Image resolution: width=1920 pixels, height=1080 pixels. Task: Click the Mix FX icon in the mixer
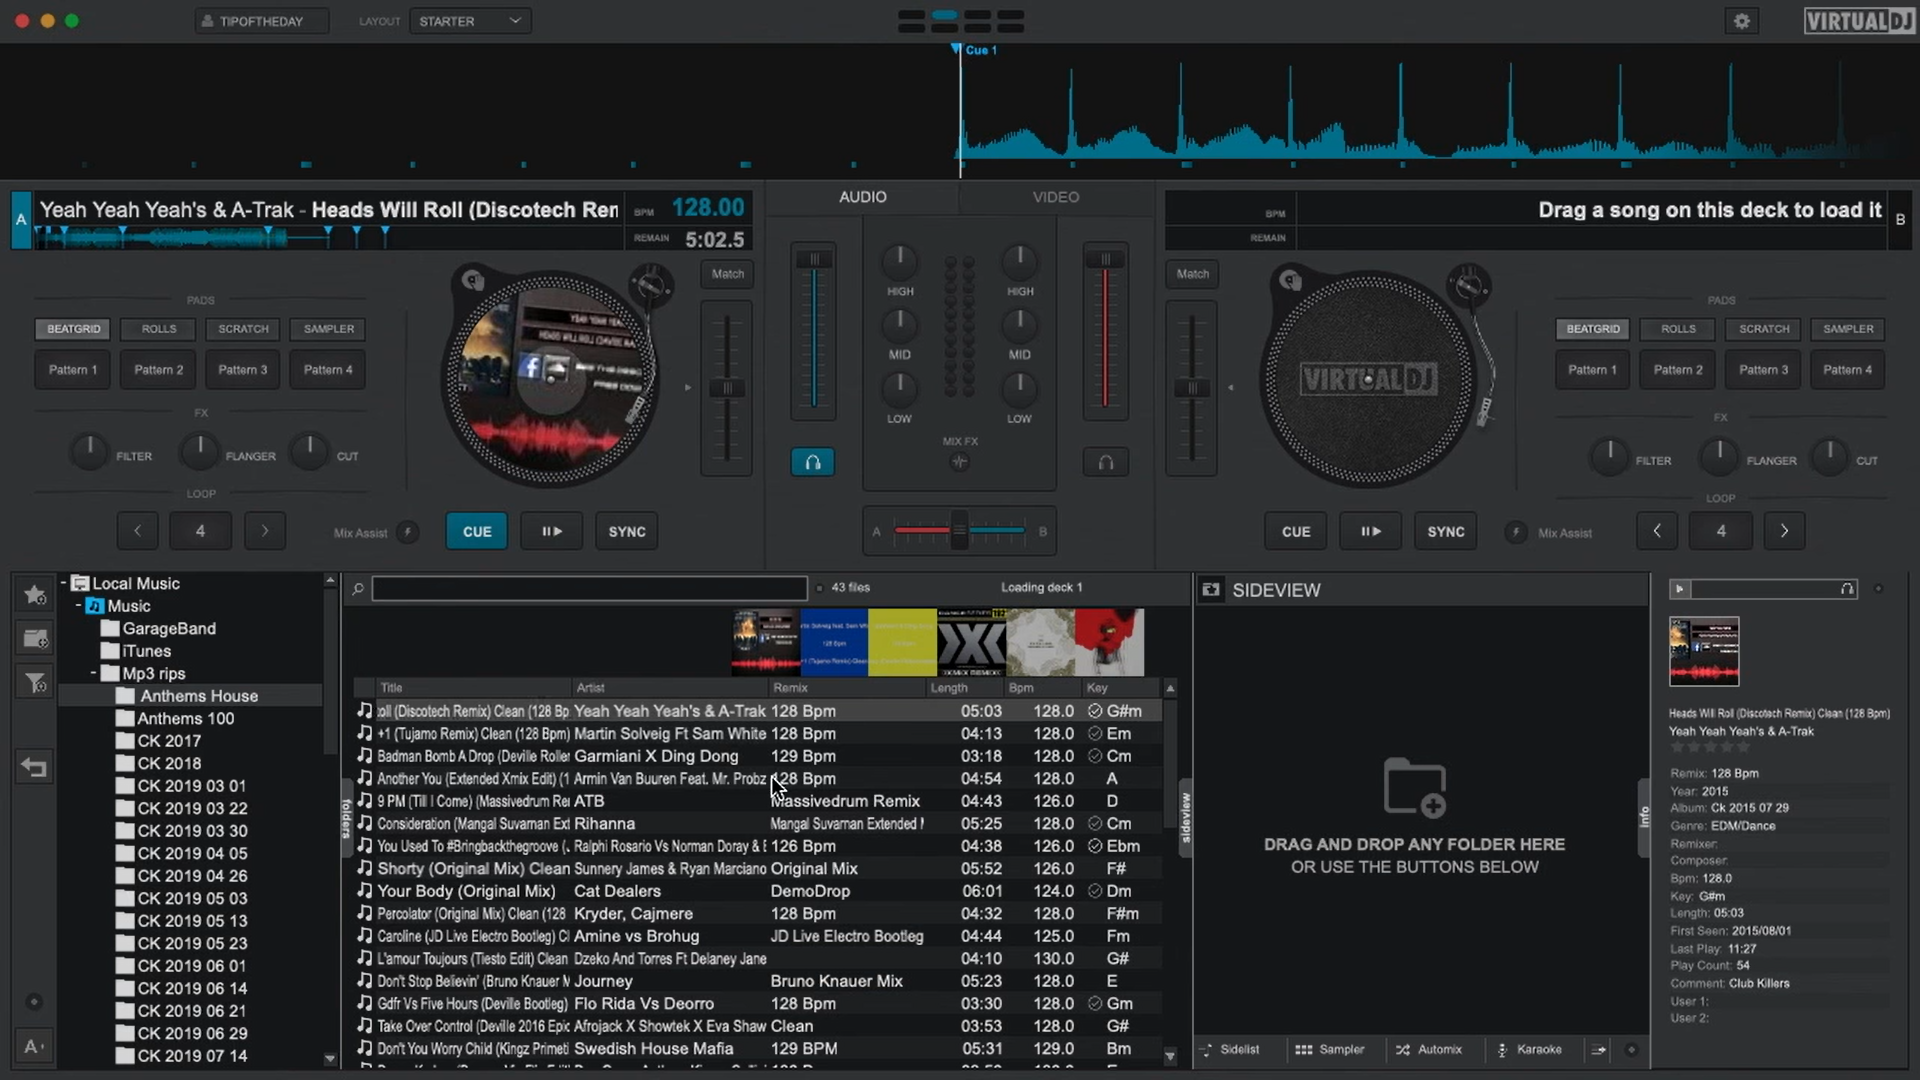point(959,461)
